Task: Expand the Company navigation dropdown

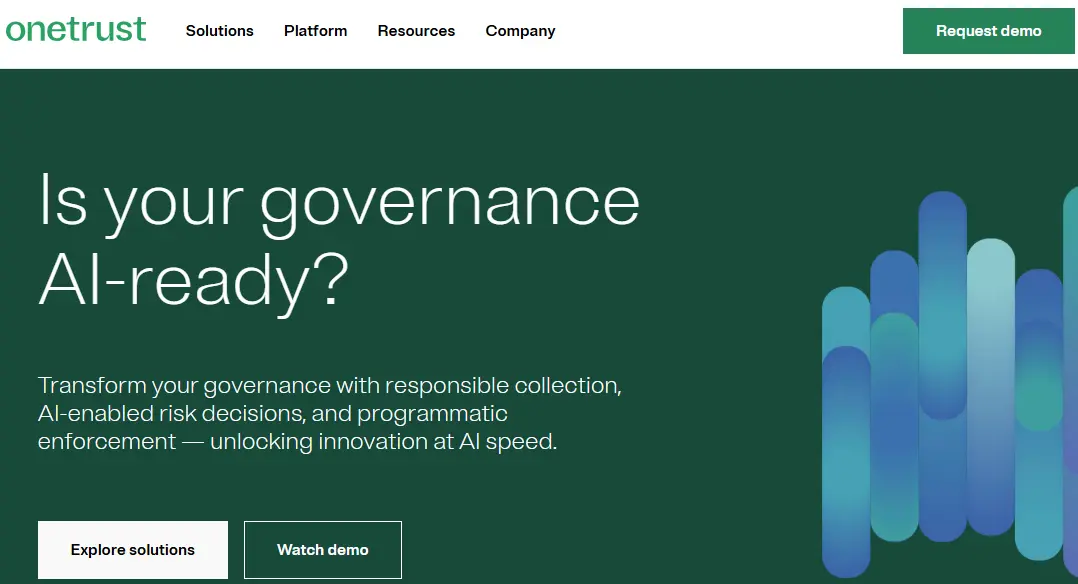Action: click(520, 31)
